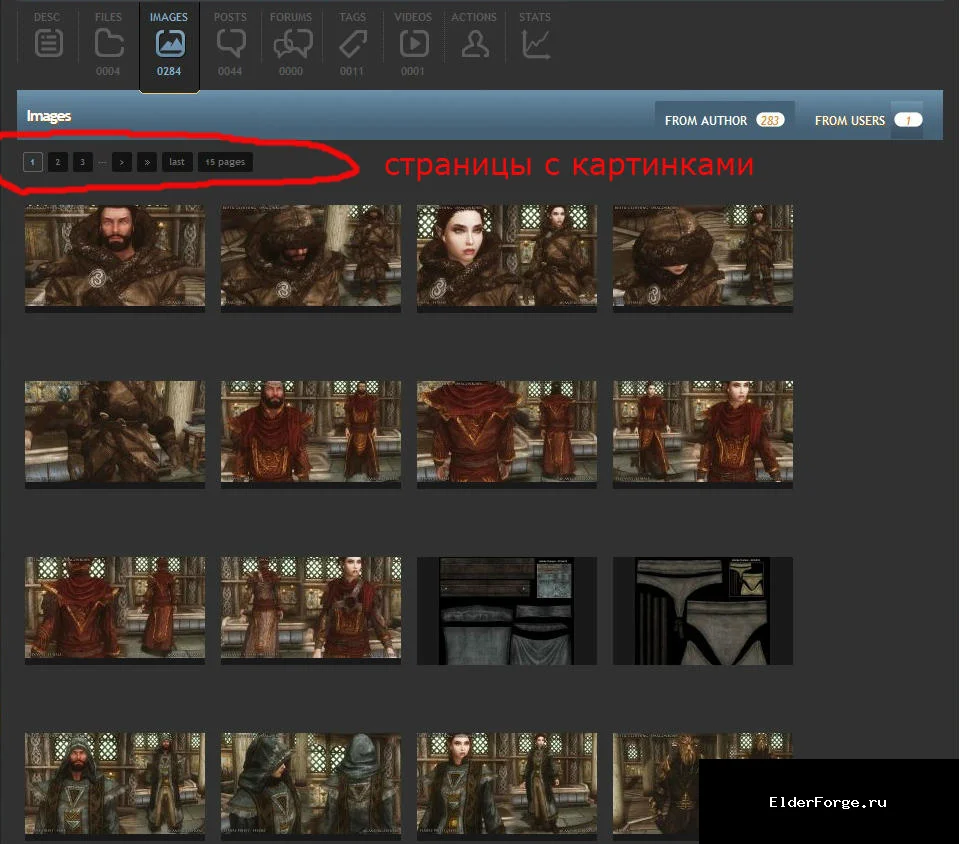Screen dimensions: 959x844
Task: Open the POSTS speech bubble icon
Action: point(230,43)
